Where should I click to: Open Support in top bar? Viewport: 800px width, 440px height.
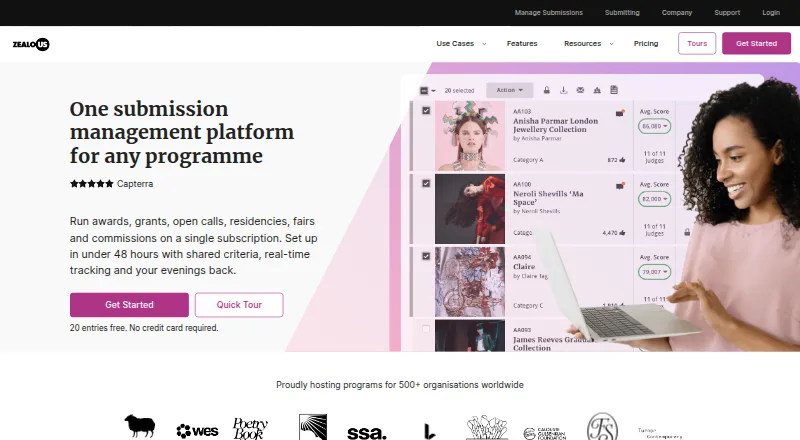coord(727,13)
